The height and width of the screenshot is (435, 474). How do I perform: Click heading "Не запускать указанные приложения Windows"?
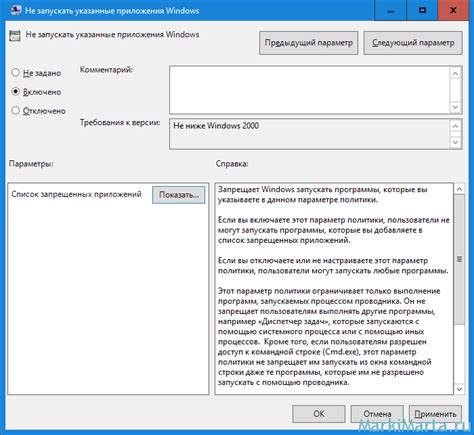pyautogui.click(x=112, y=35)
